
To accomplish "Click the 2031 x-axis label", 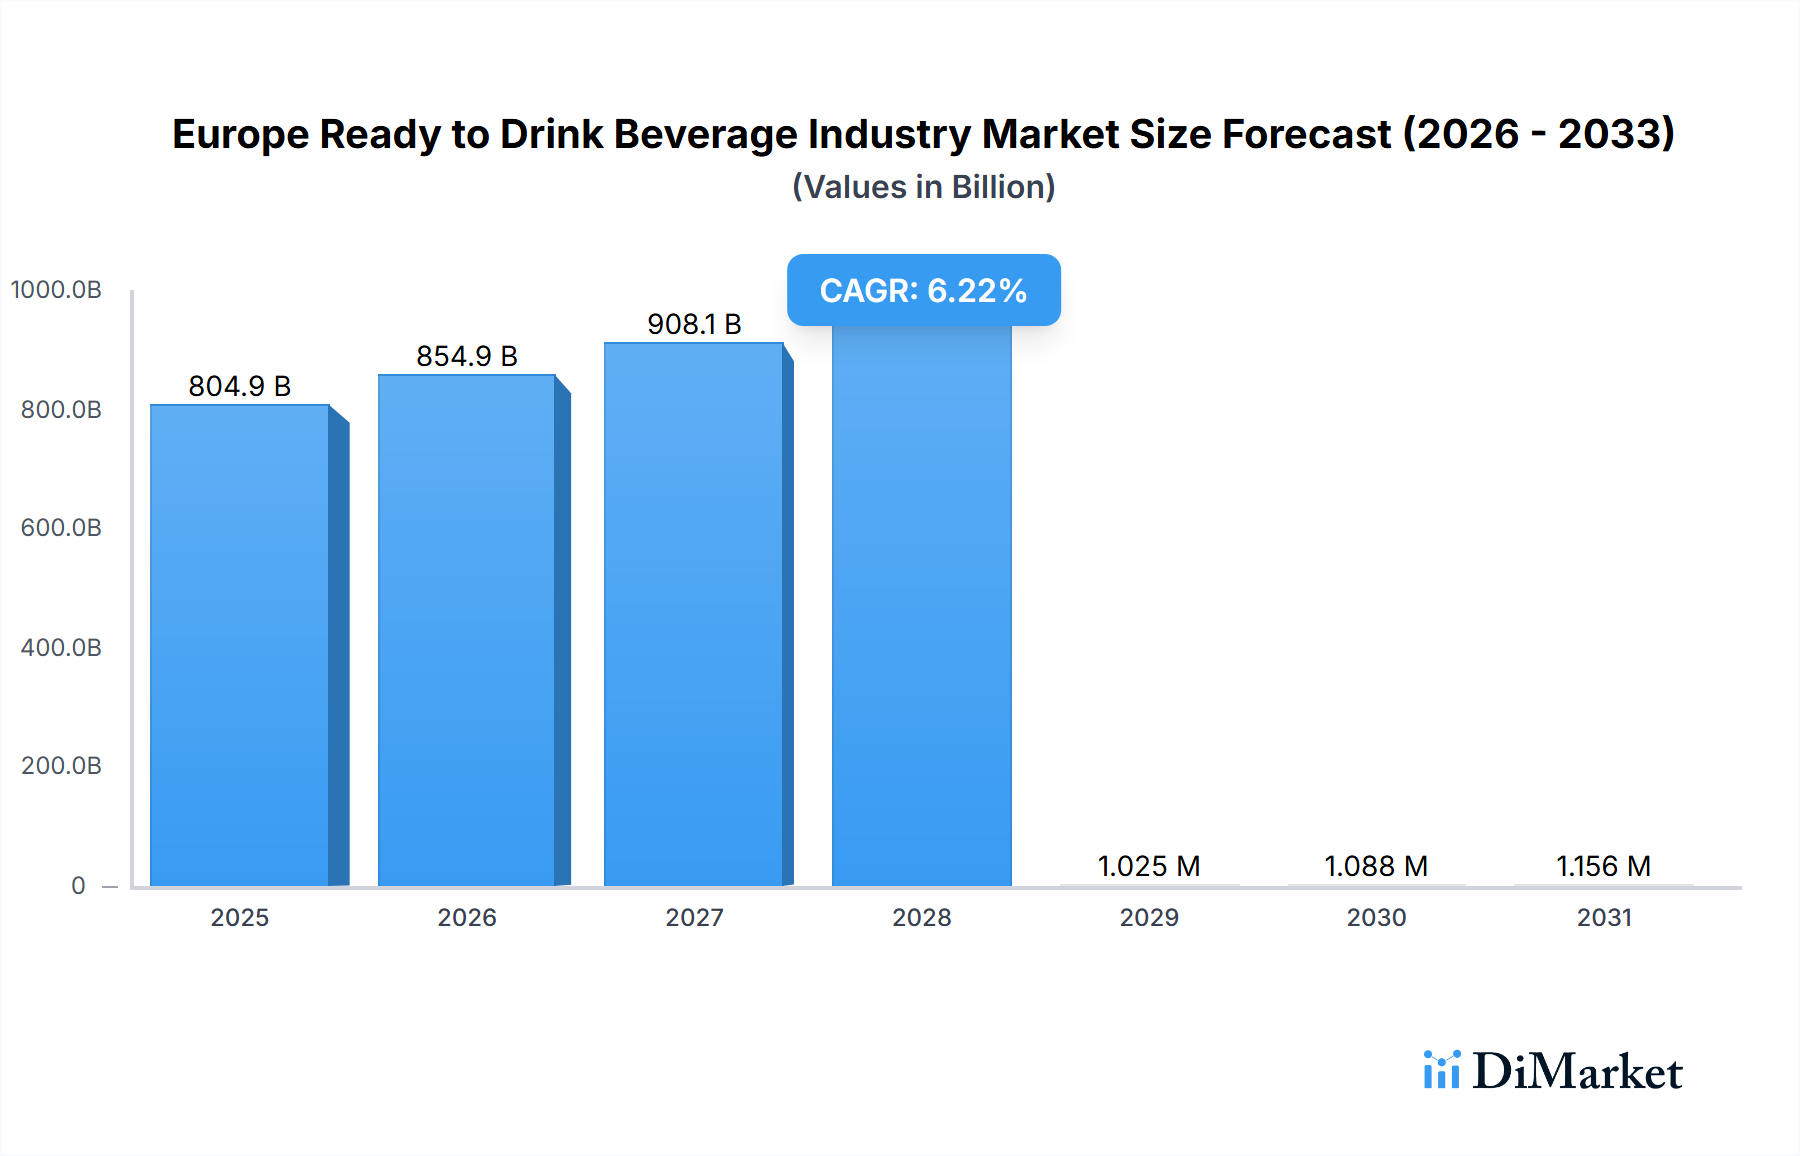I will tap(1604, 918).
